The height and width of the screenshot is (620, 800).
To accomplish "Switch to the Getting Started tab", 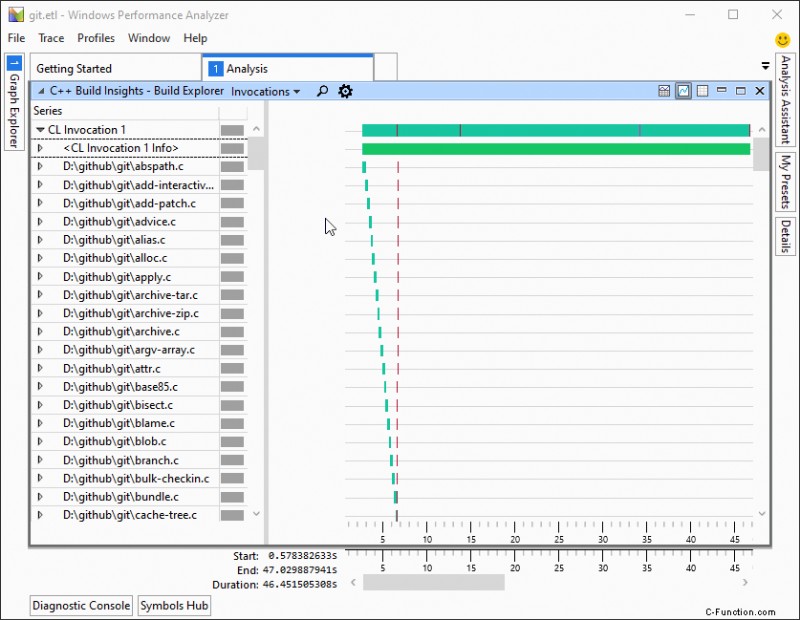I will coord(74,69).
